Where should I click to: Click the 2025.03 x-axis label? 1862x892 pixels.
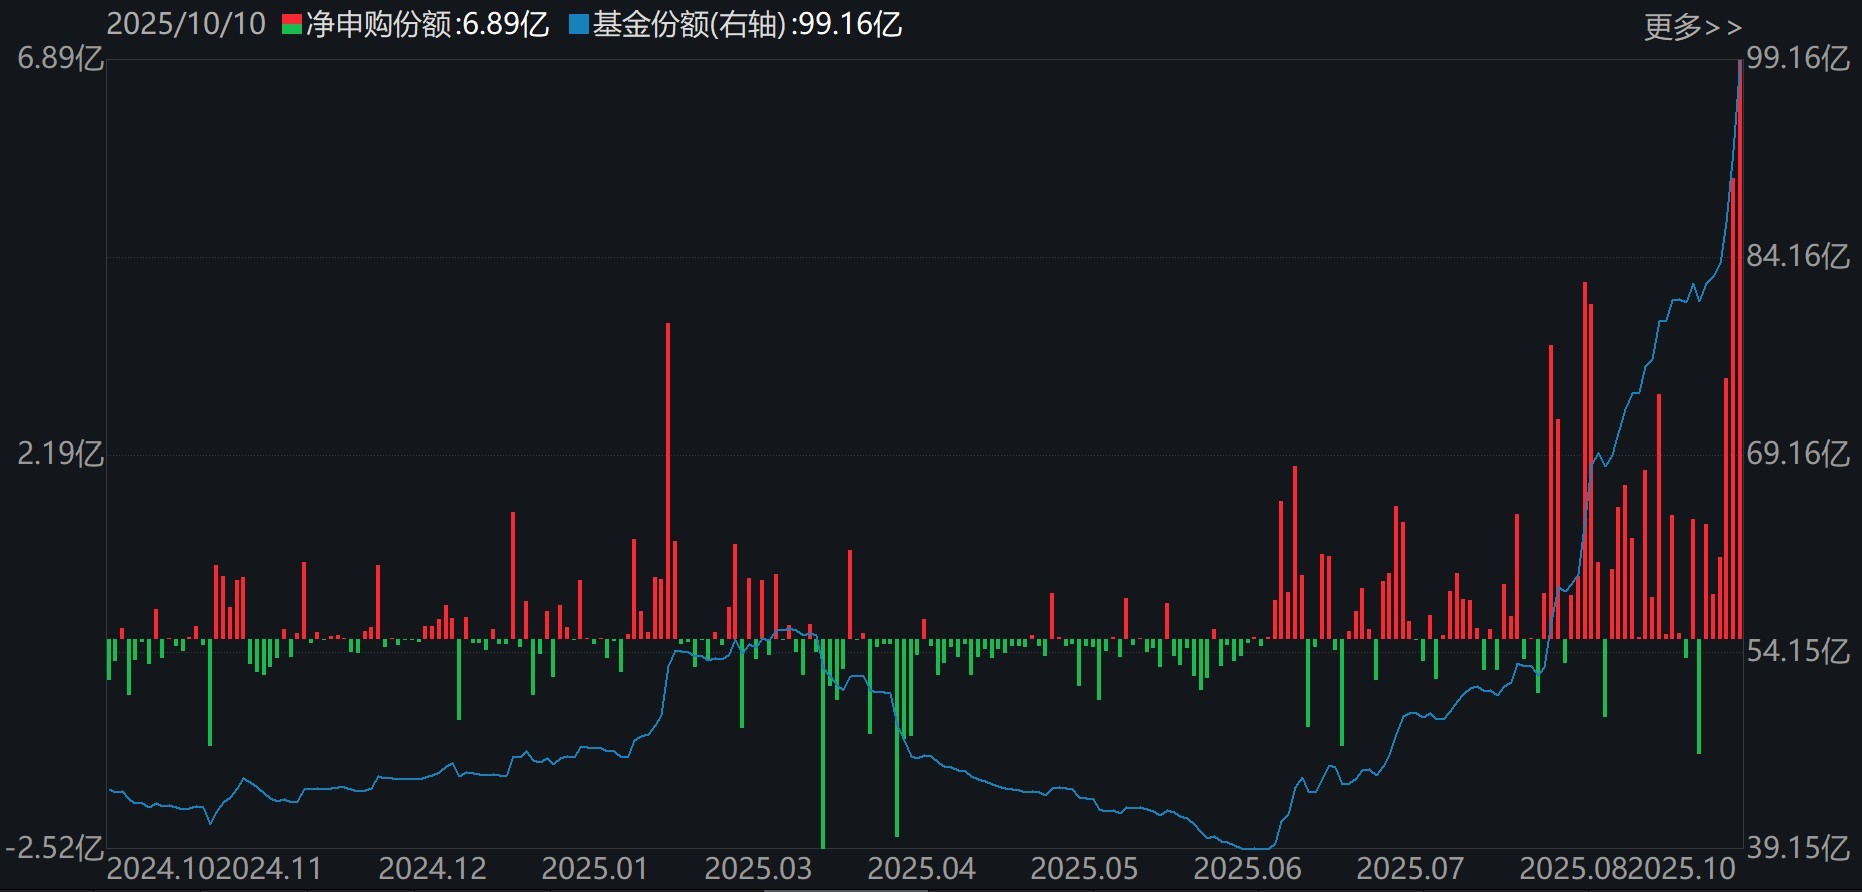[758, 868]
